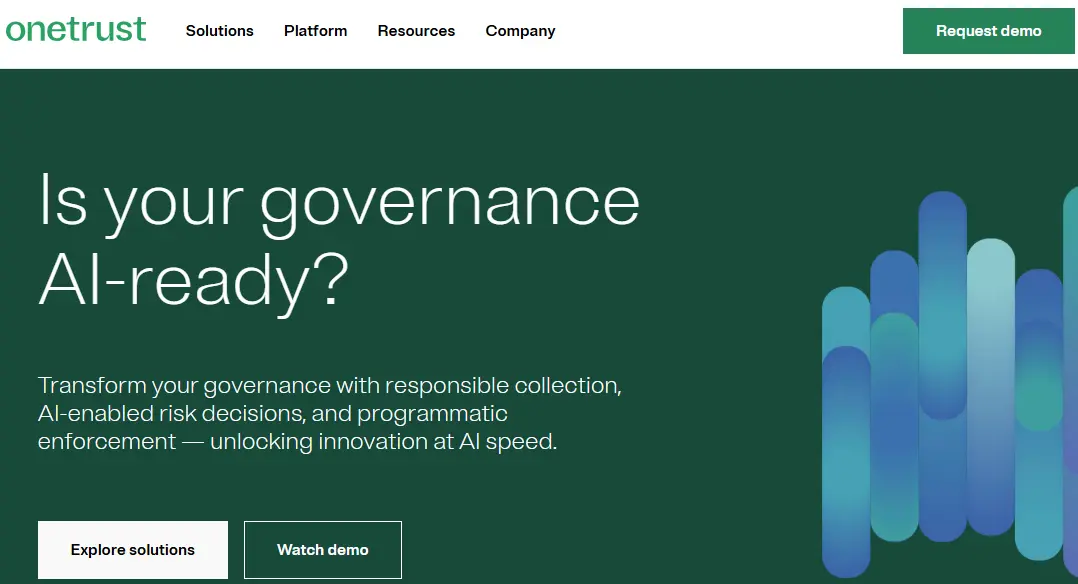Click the OneTrust logo
Screen dimensions: 1078x584
click(76, 30)
